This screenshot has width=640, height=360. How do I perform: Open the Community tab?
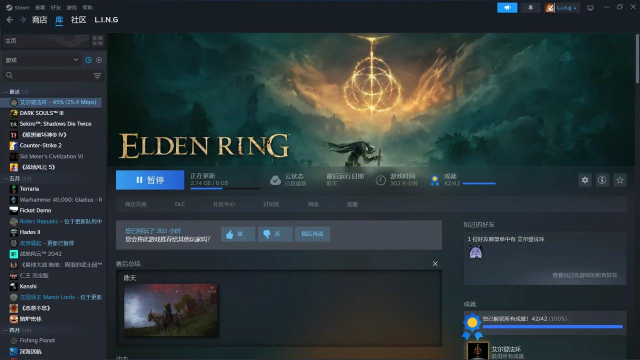click(x=78, y=20)
